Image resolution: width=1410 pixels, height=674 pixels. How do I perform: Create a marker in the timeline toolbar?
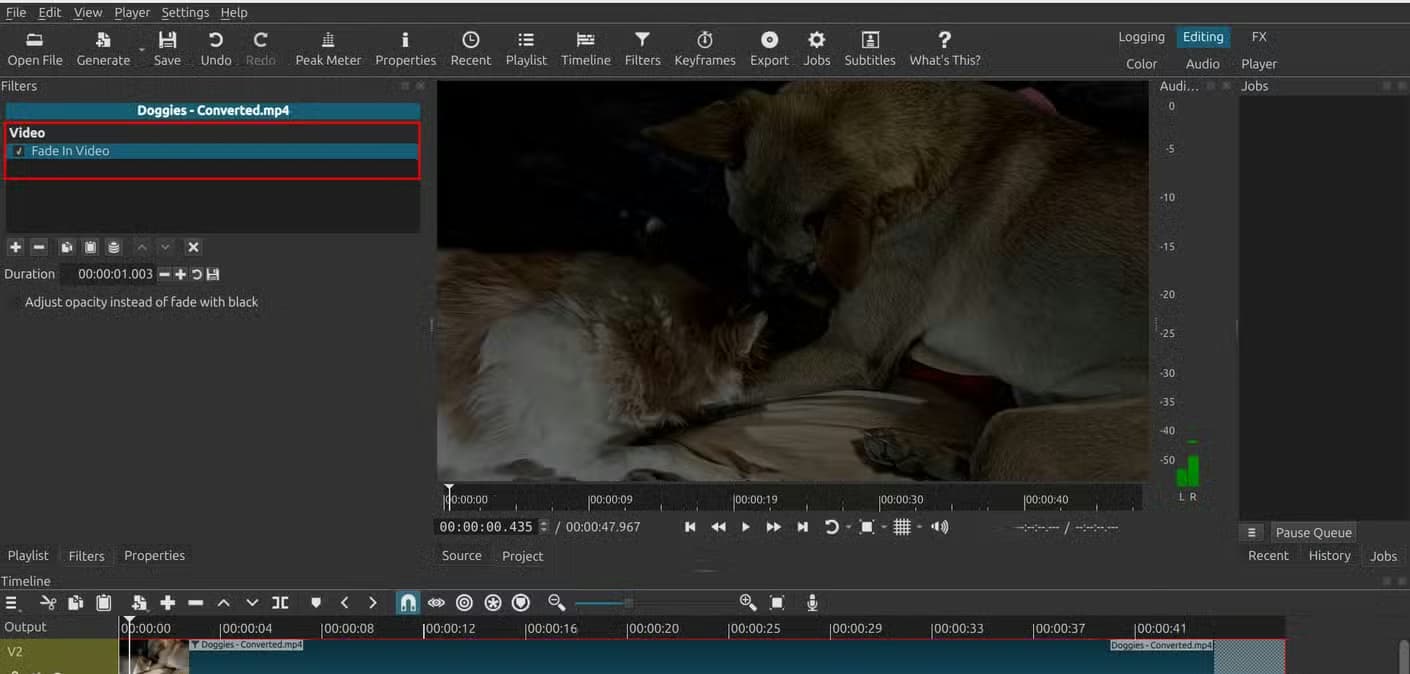pyautogui.click(x=316, y=602)
